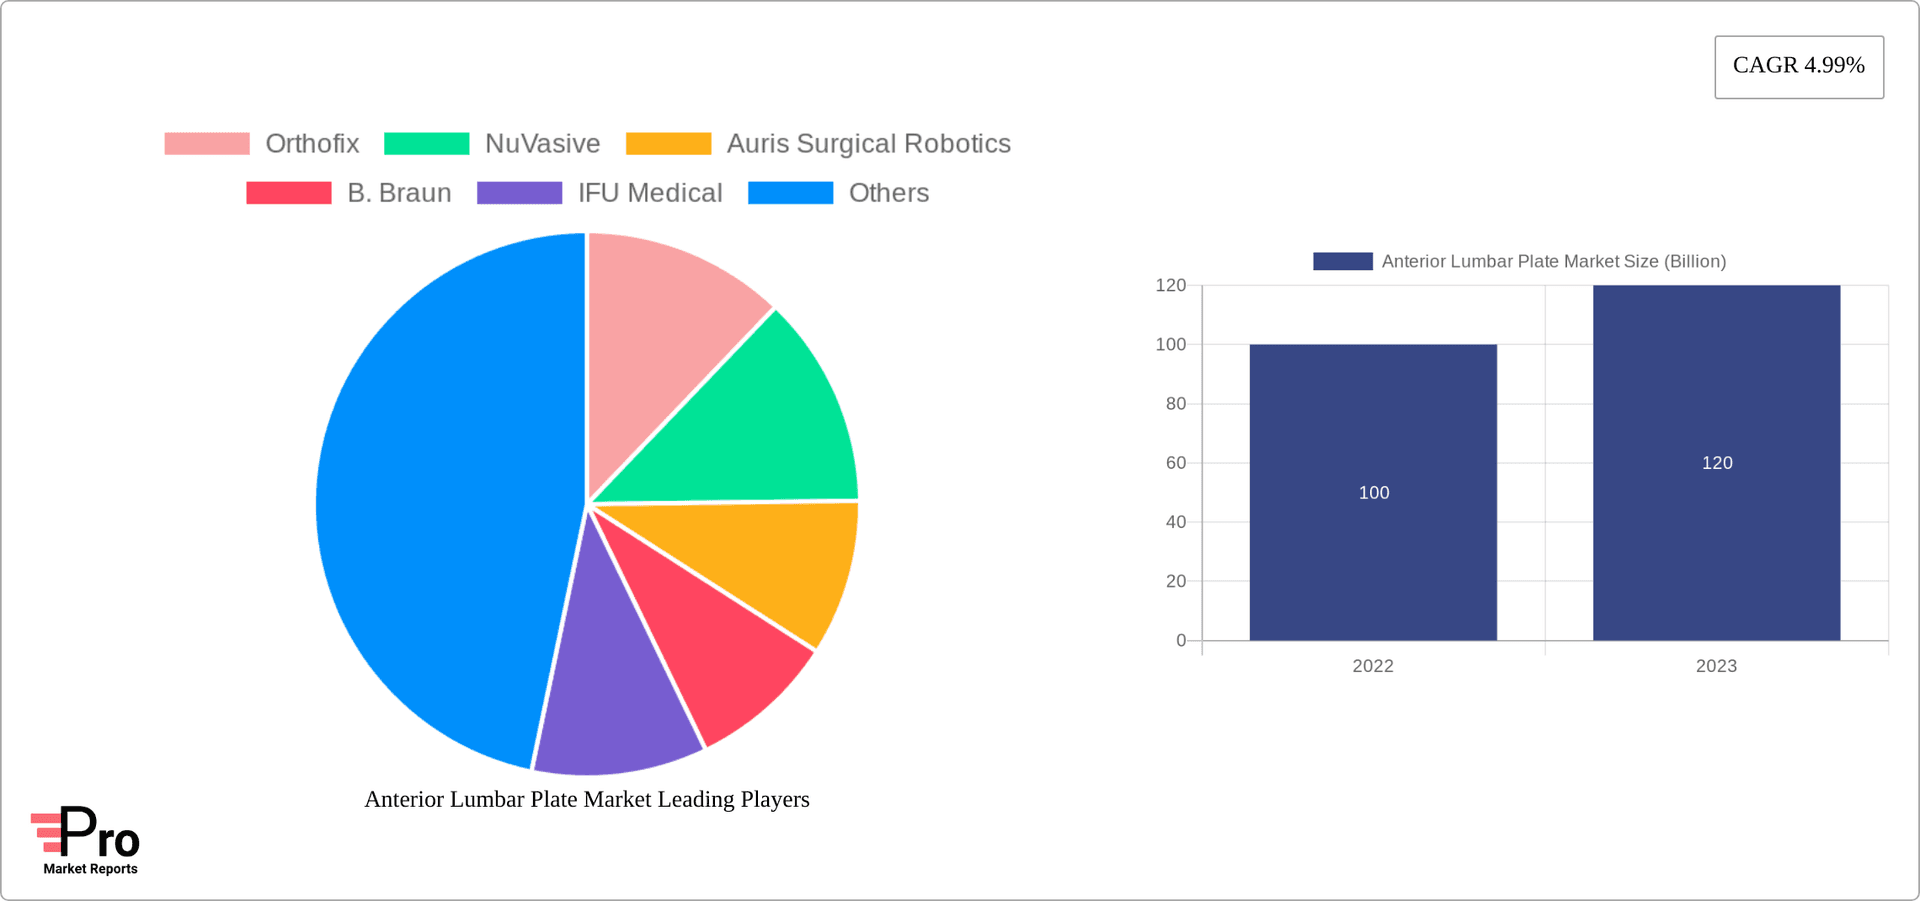Select the B. Braun red legend marker

point(289,192)
